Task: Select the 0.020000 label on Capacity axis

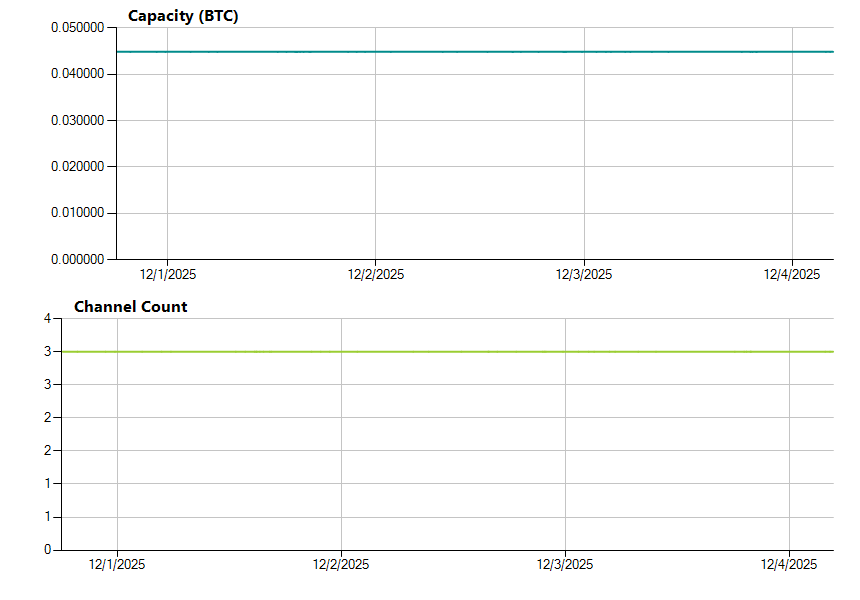Action: click(77, 167)
